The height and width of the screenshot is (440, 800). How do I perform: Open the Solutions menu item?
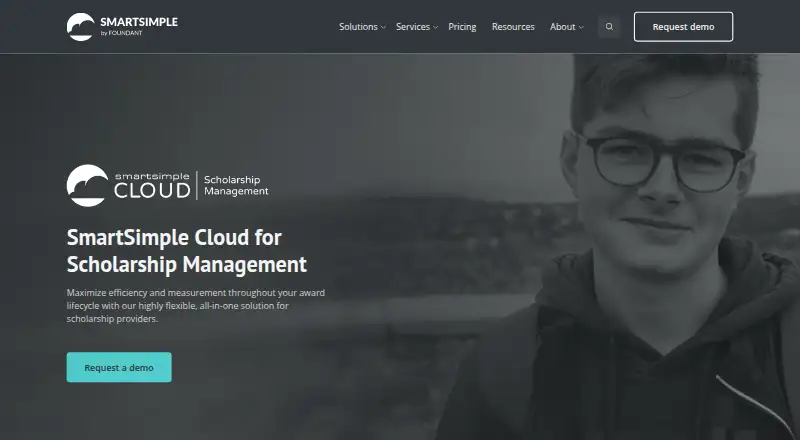coord(358,27)
